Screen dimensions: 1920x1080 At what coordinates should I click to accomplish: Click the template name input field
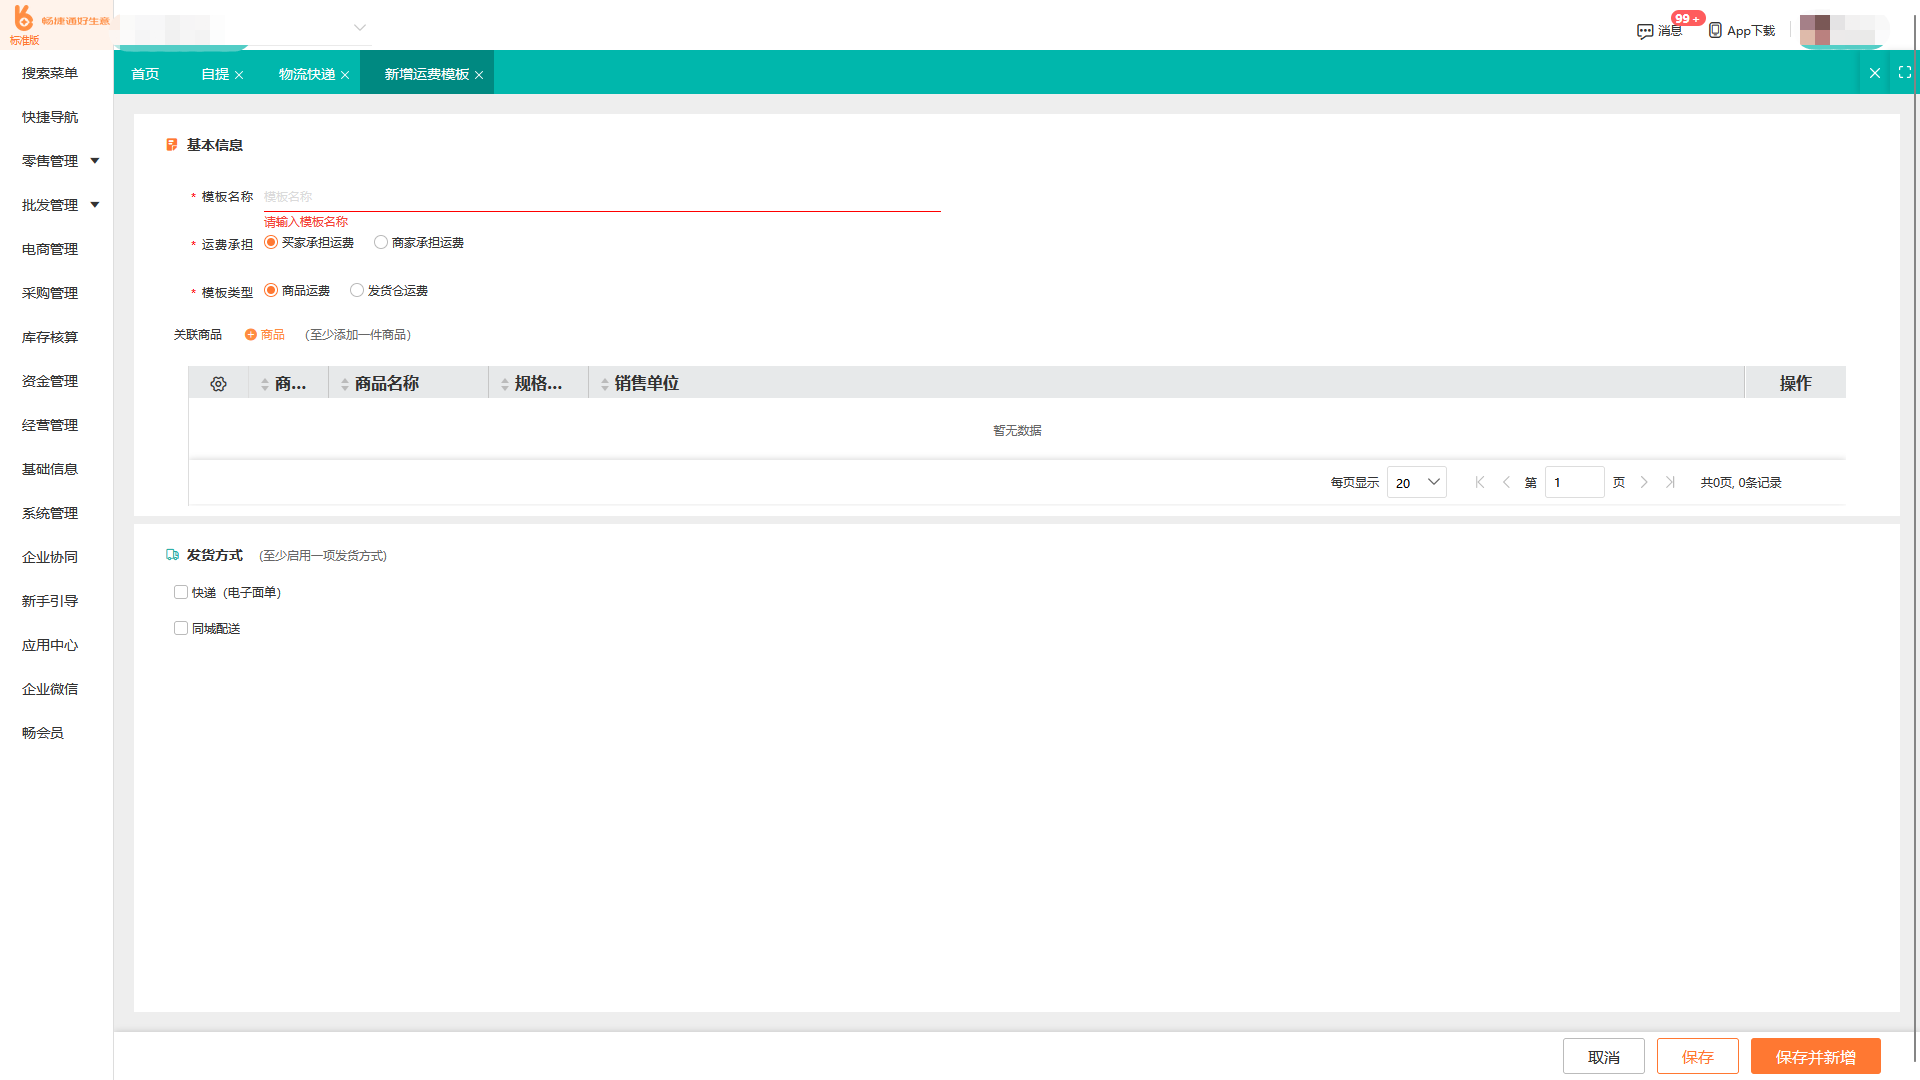[600, 195]
